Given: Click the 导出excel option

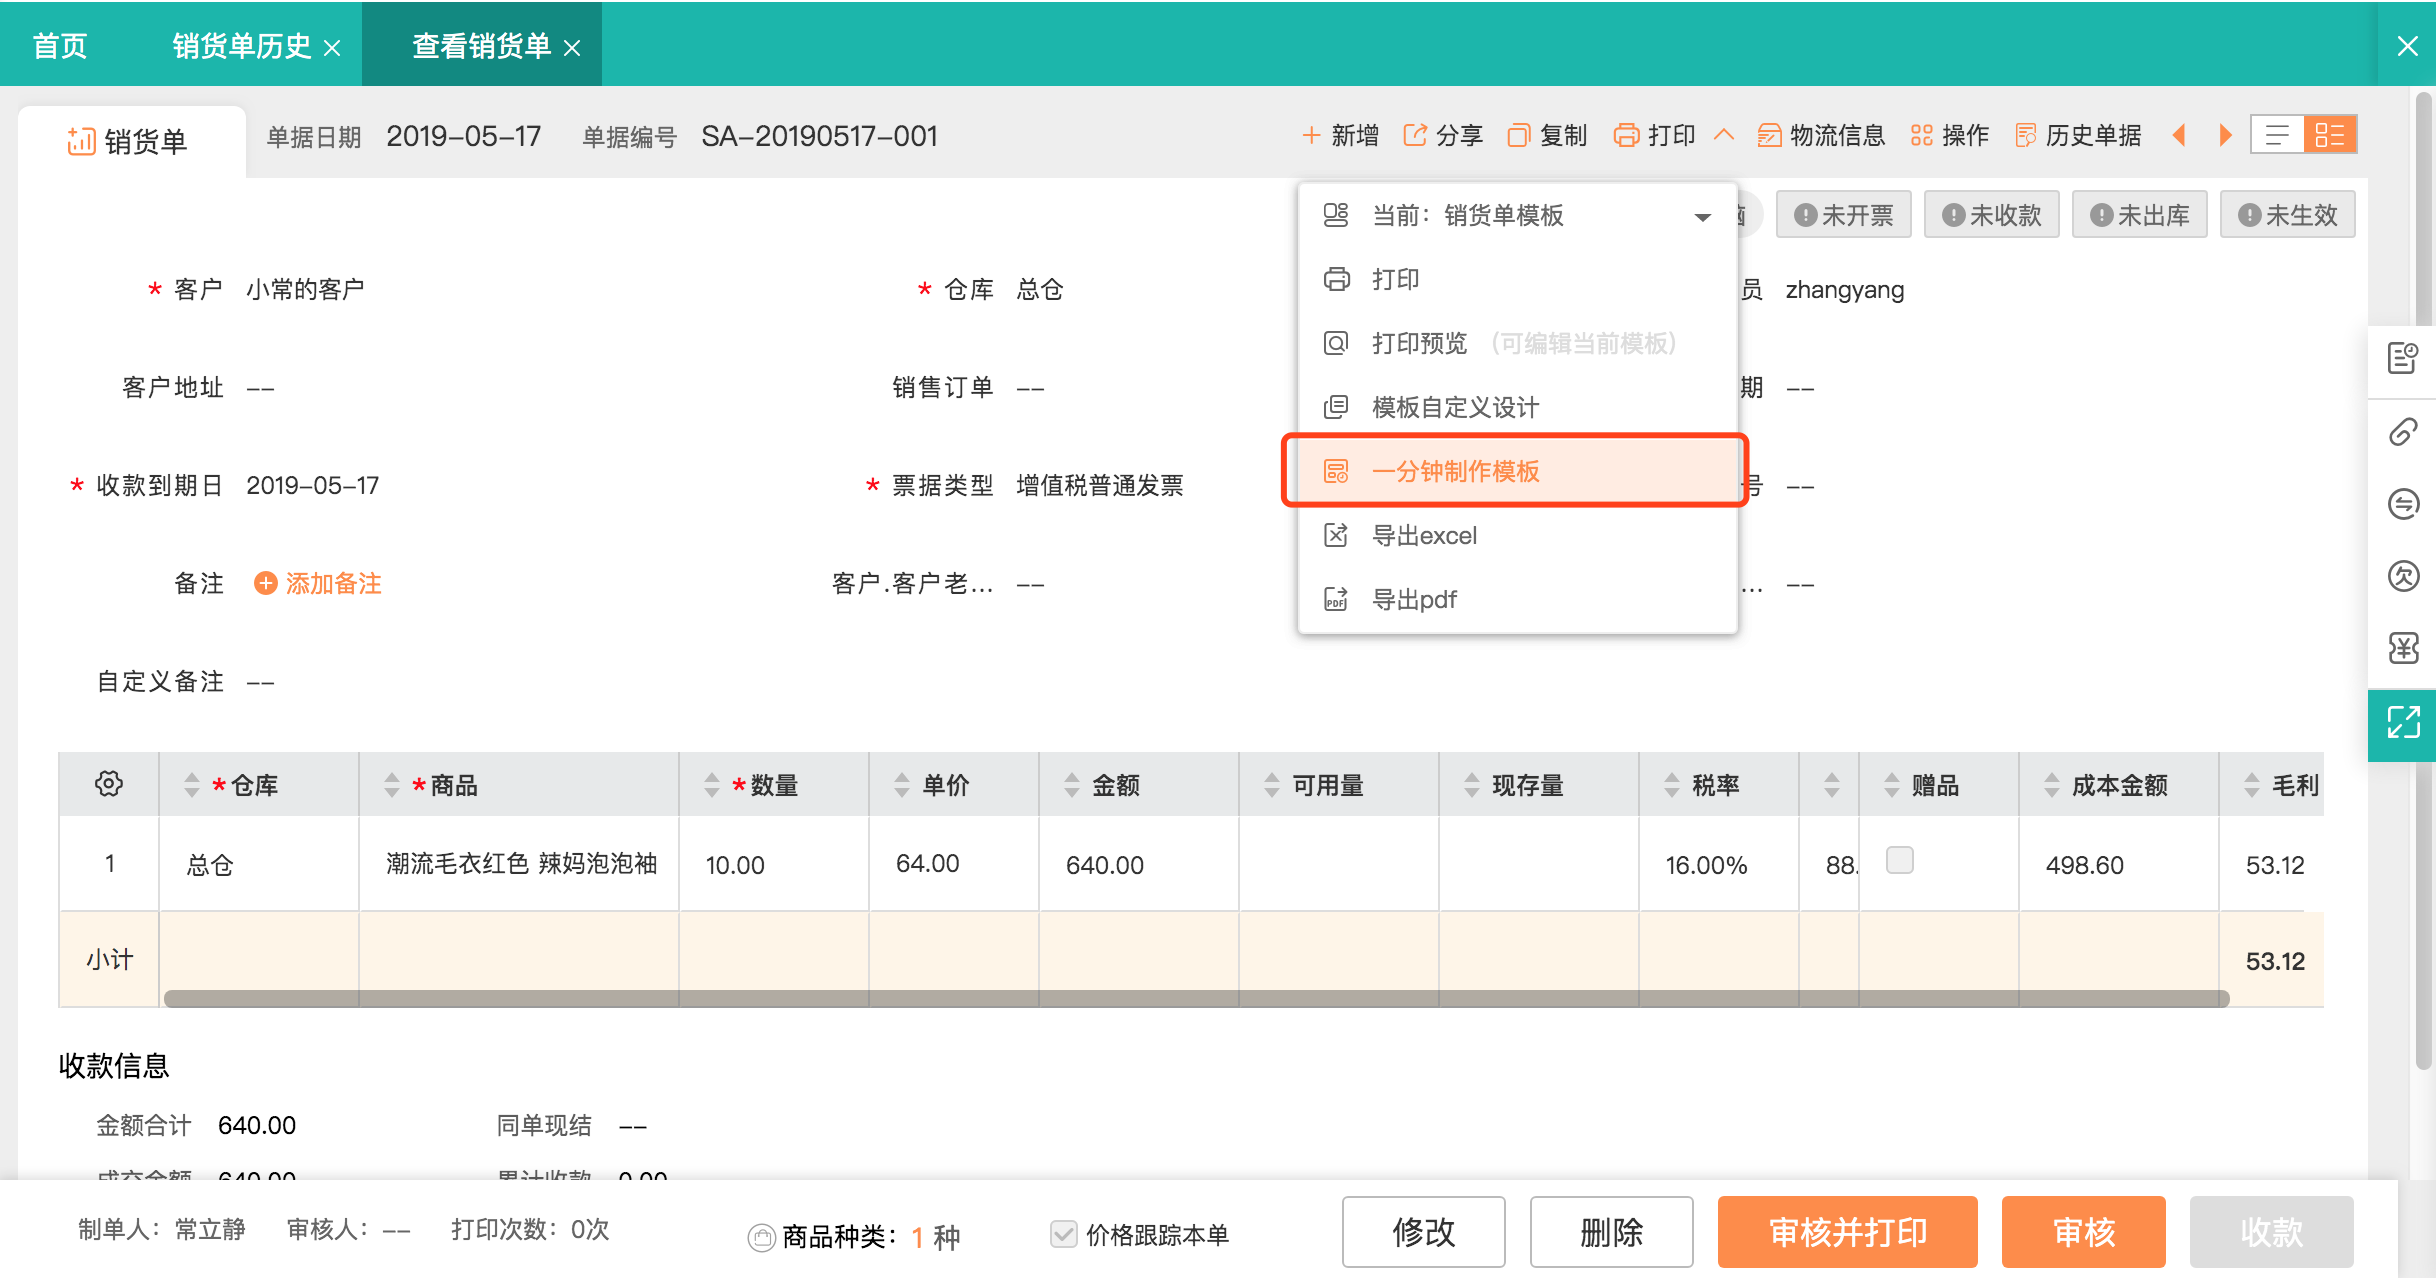Looking at the screenshot, I should coord(1426,535).
